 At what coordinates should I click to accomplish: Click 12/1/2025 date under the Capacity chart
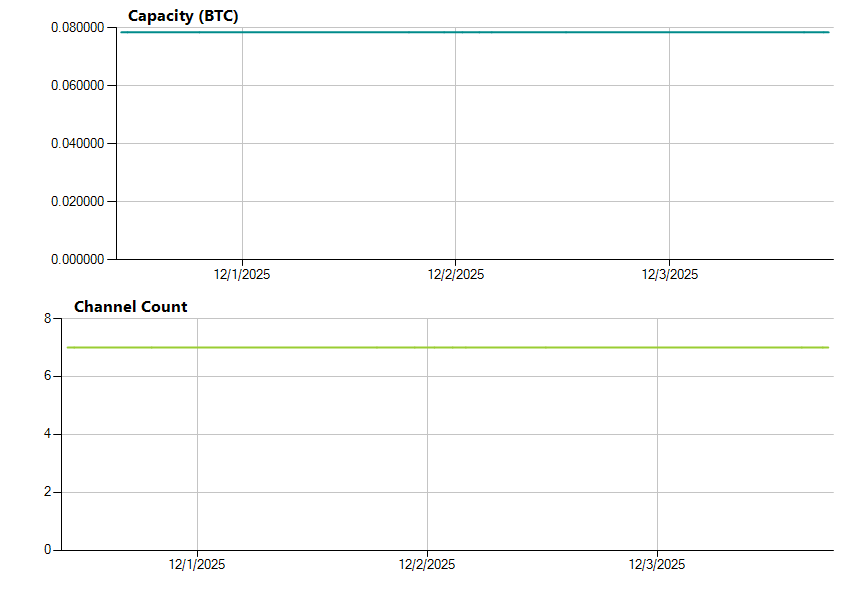[x=242, y=275]
